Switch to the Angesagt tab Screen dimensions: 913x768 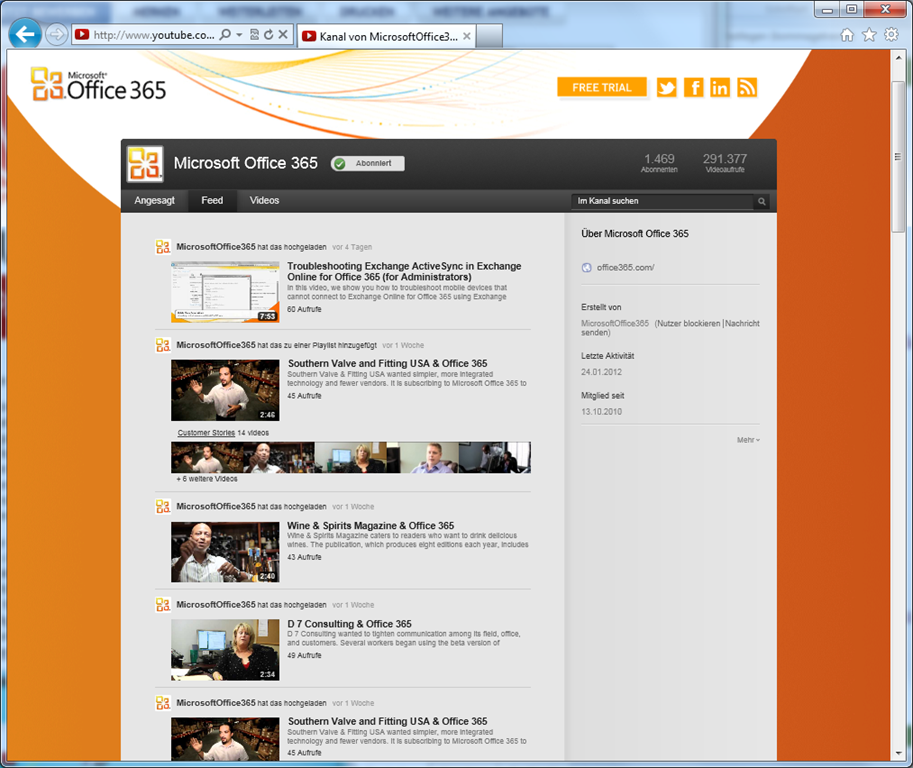154,201
